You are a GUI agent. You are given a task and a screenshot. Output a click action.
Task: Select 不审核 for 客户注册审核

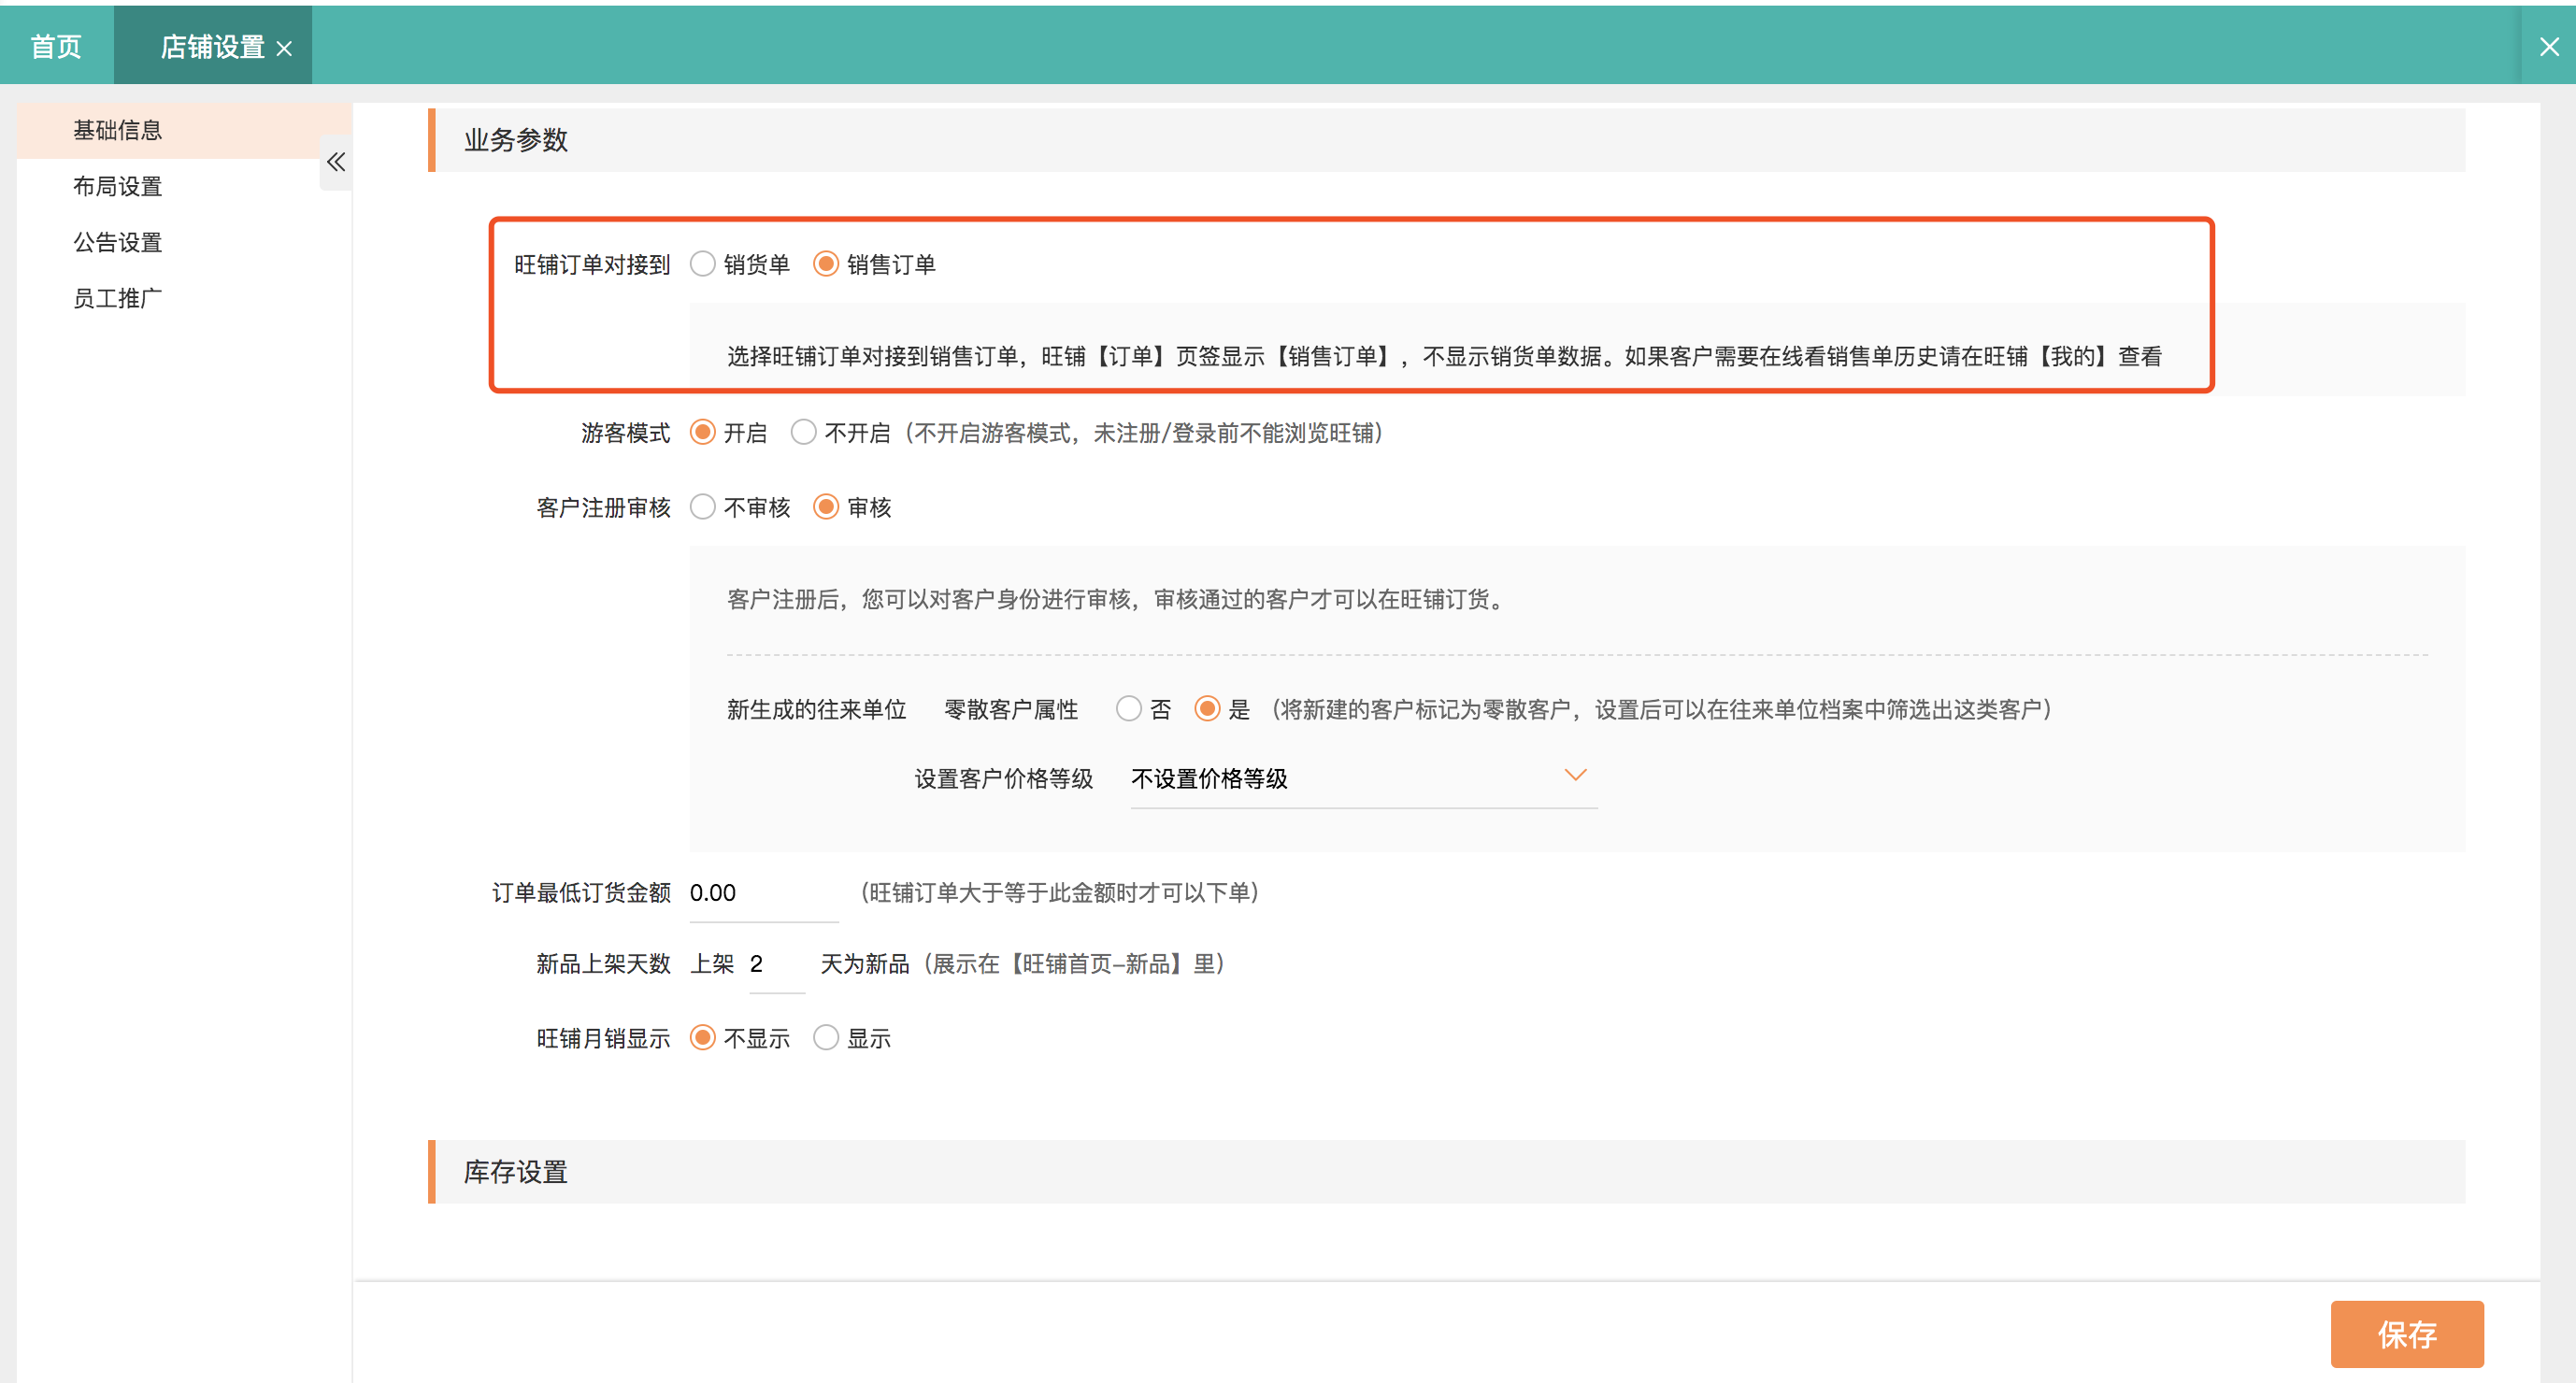point(700,506)
